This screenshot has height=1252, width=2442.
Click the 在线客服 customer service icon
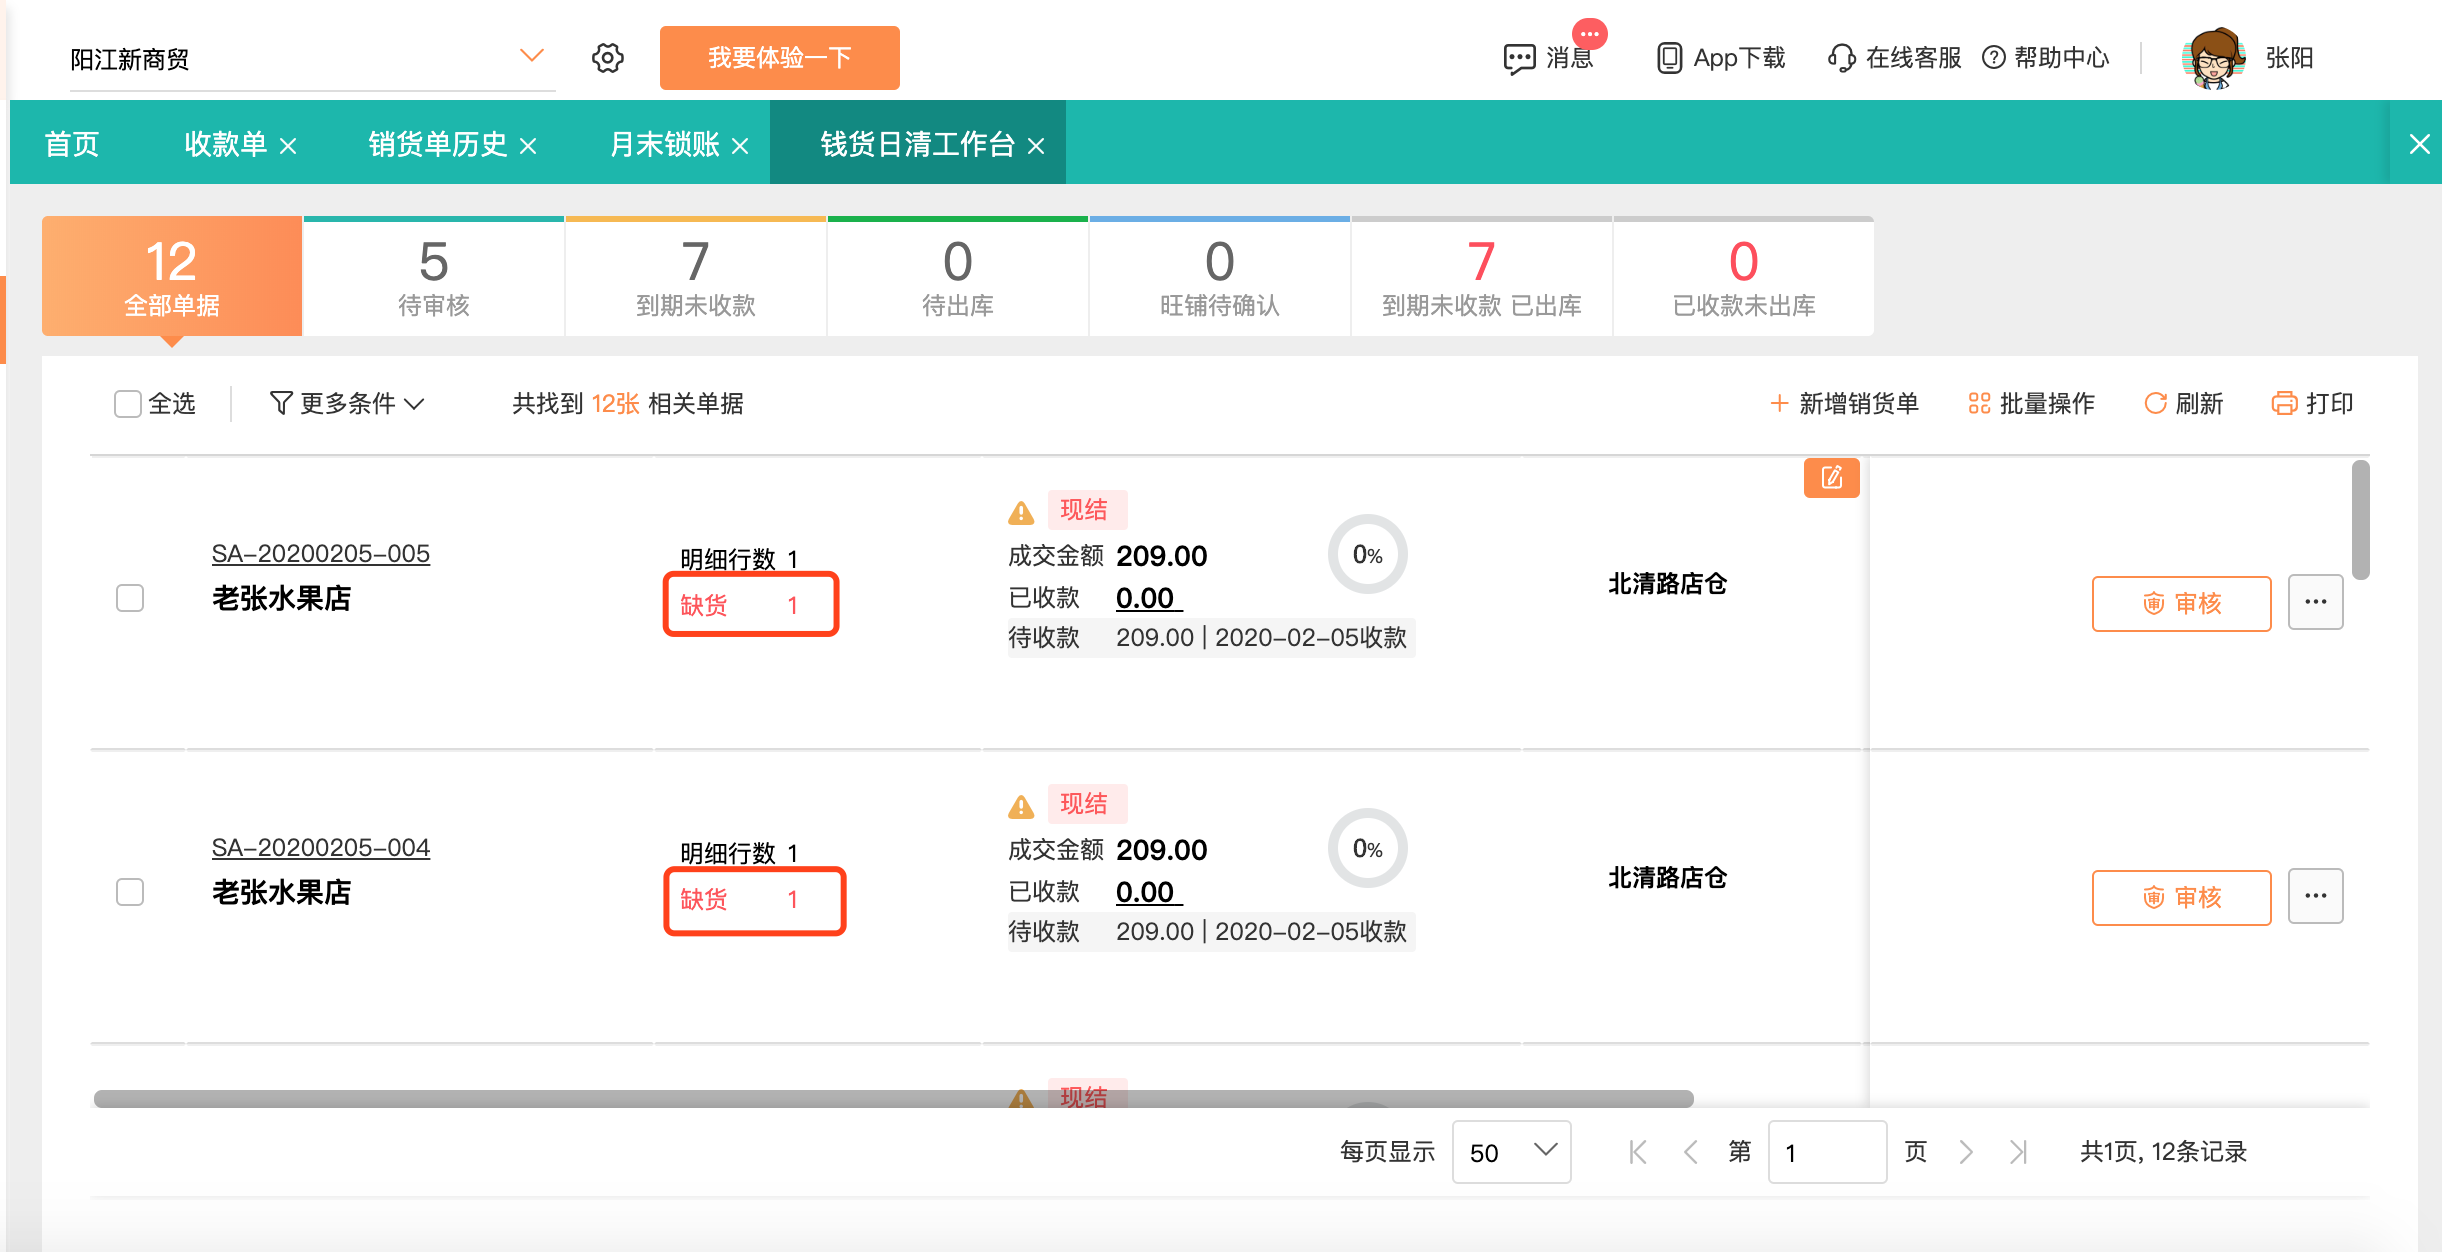tap(1835, 56)
